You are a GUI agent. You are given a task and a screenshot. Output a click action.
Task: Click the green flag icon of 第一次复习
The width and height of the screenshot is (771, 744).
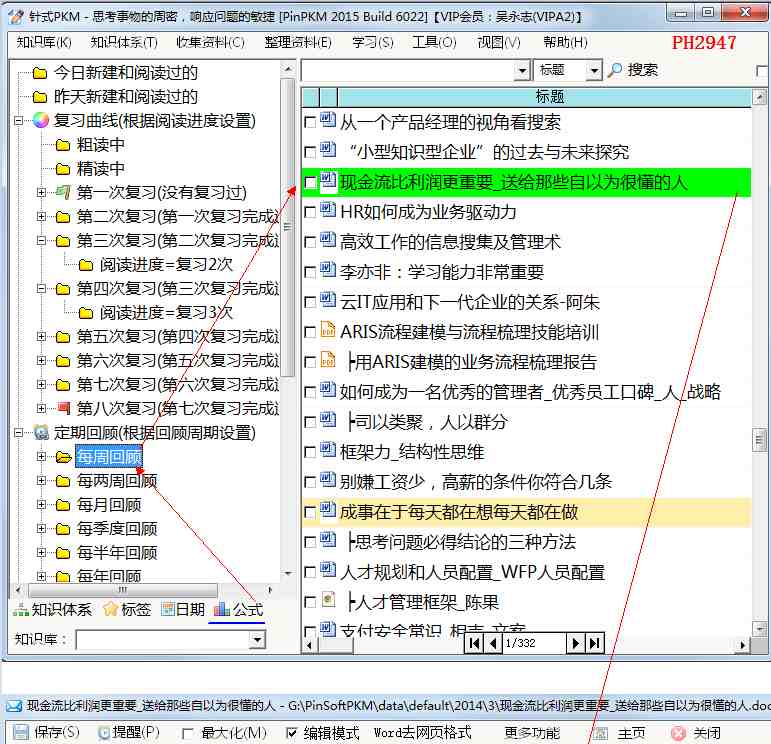coord(64,192)
